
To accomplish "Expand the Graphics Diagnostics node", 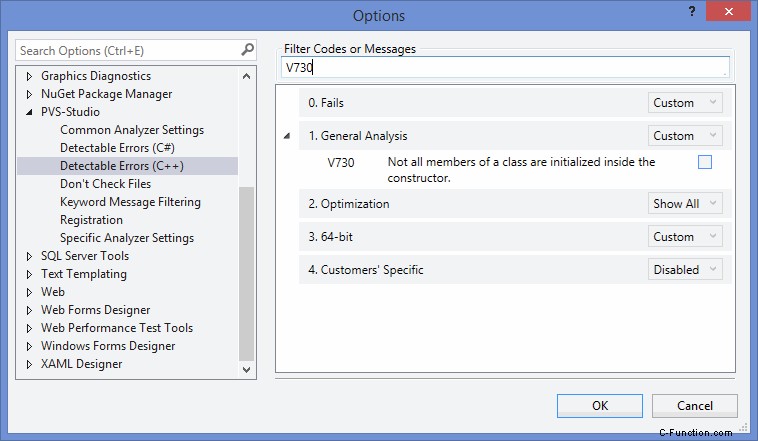I will pyautogui.click(x=29, y=76).
